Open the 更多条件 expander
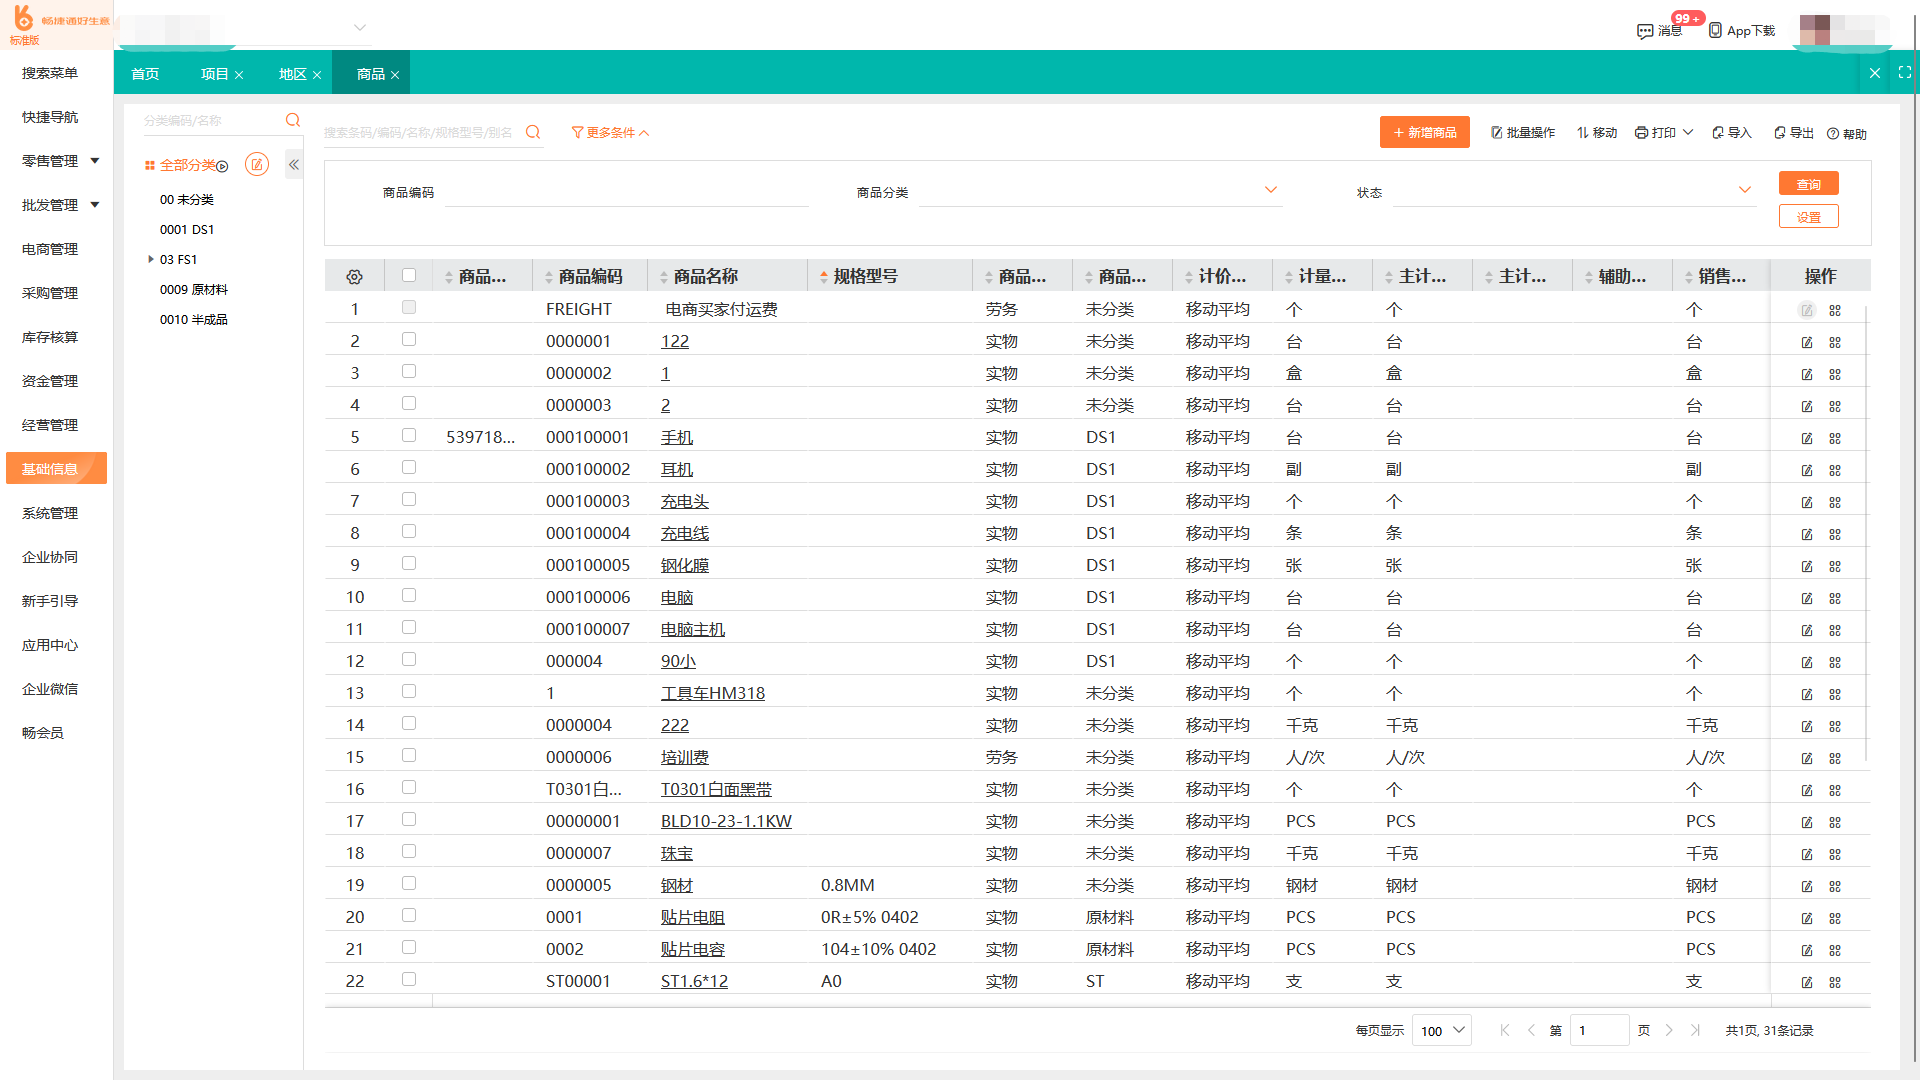 [613, 132]
